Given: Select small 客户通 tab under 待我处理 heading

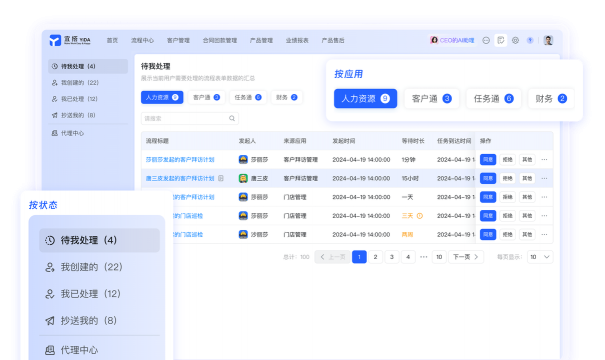Looking at the screenshot, I should point(206,98).
